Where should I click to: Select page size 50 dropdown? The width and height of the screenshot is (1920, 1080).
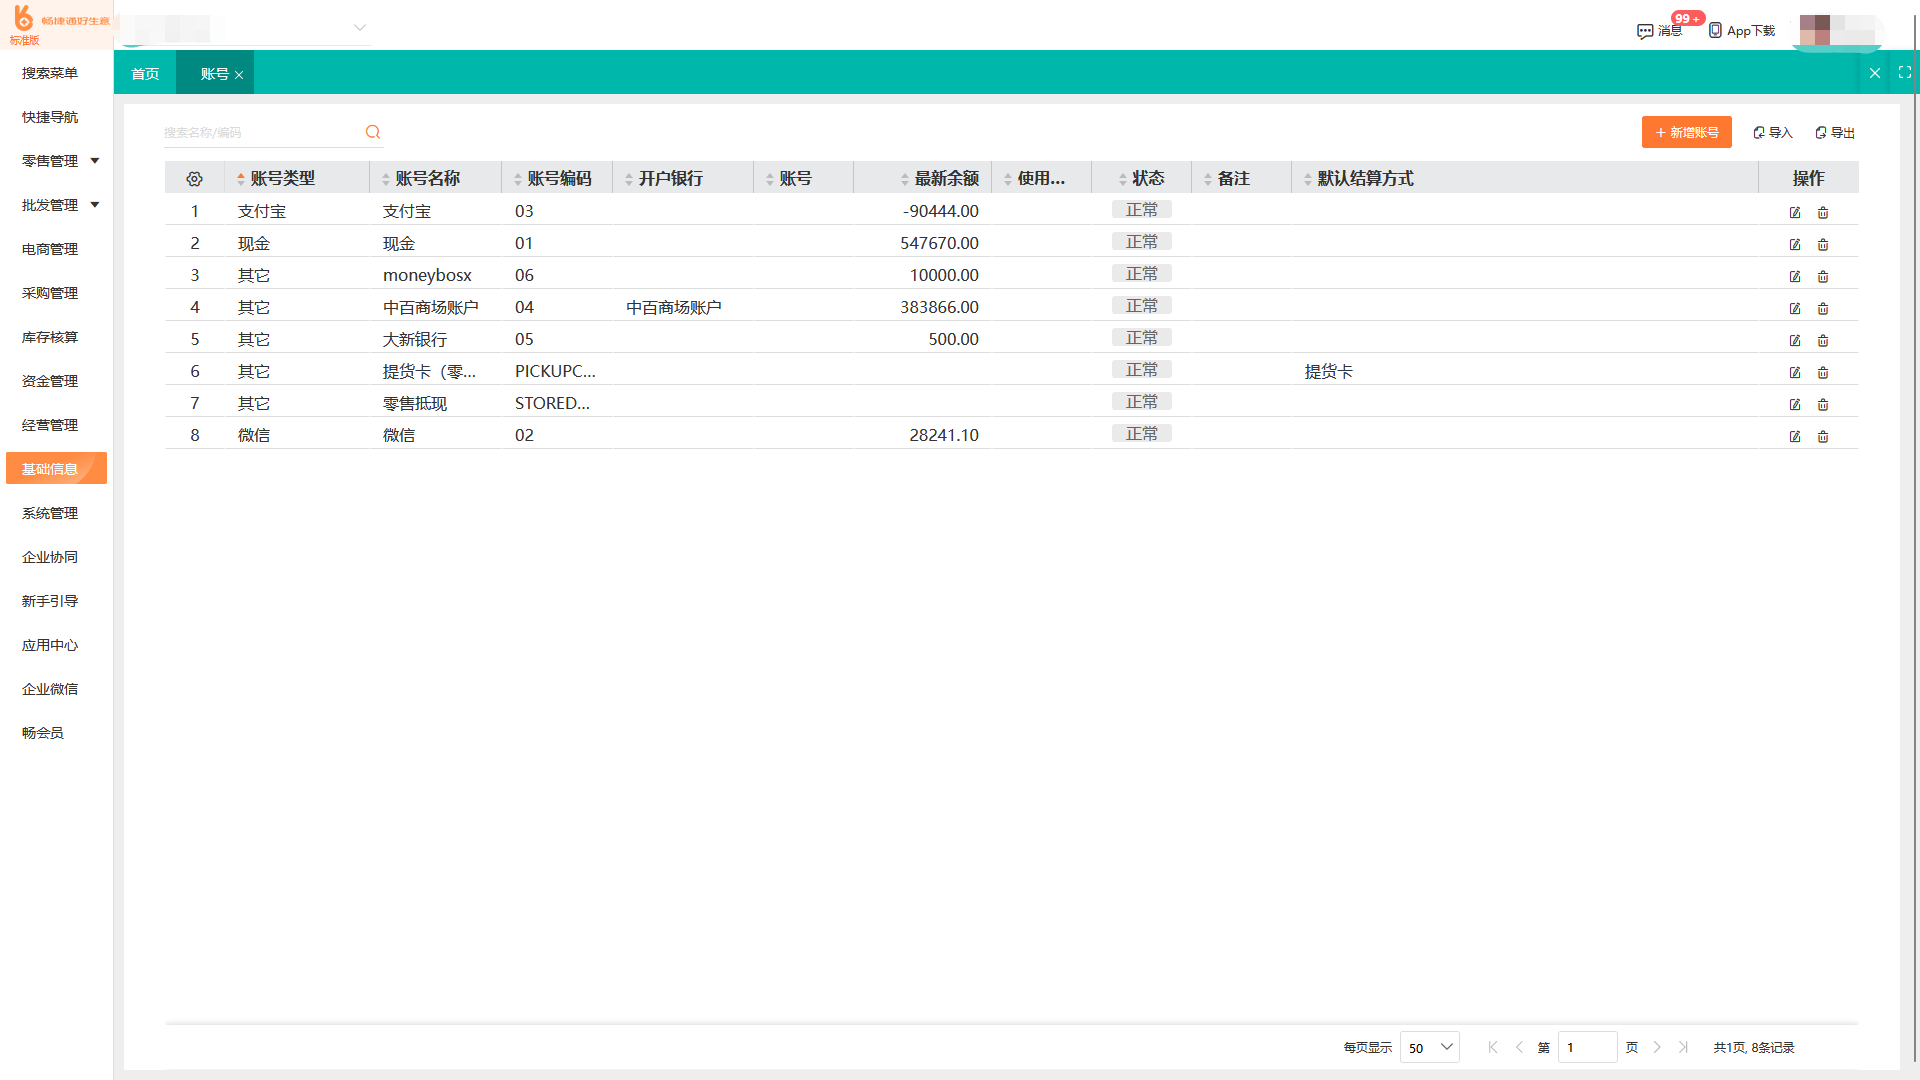click(x=1427, y=1047)
